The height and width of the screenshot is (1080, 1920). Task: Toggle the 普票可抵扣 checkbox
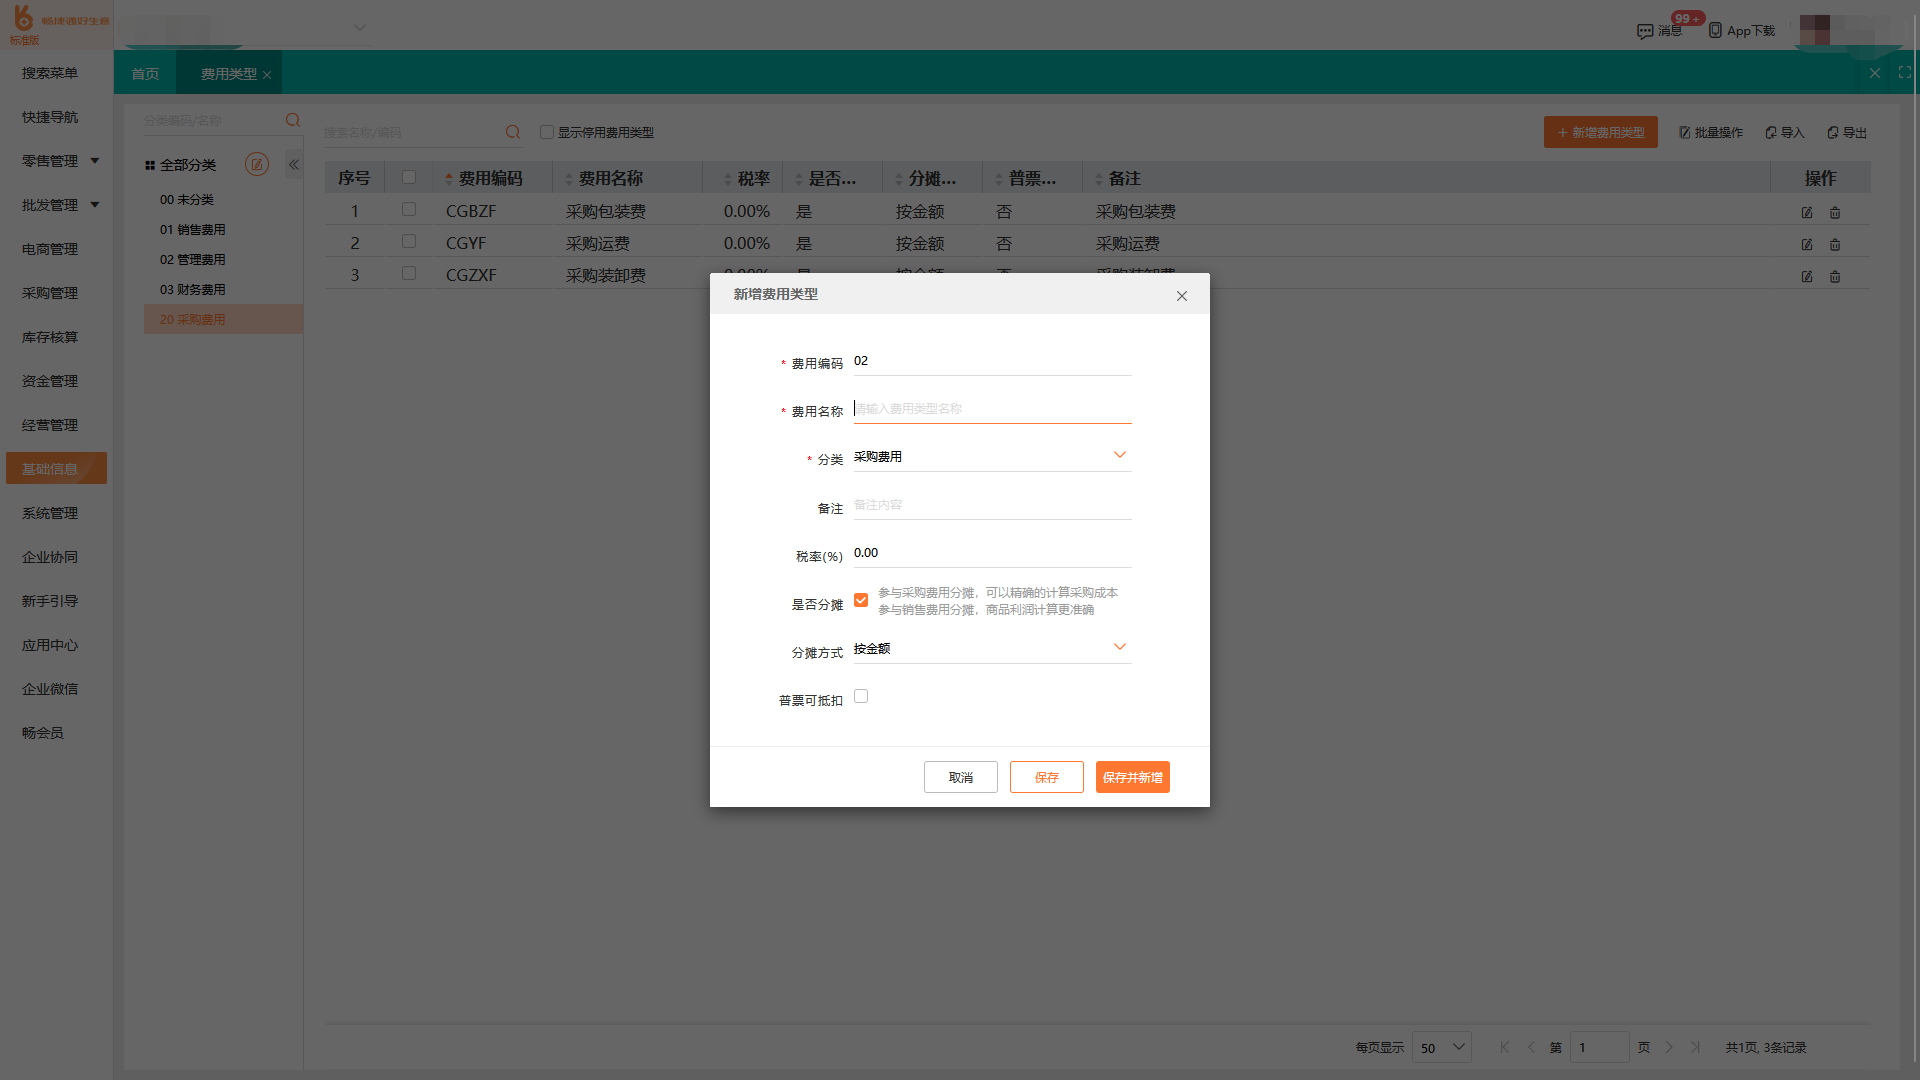[861, 695]
